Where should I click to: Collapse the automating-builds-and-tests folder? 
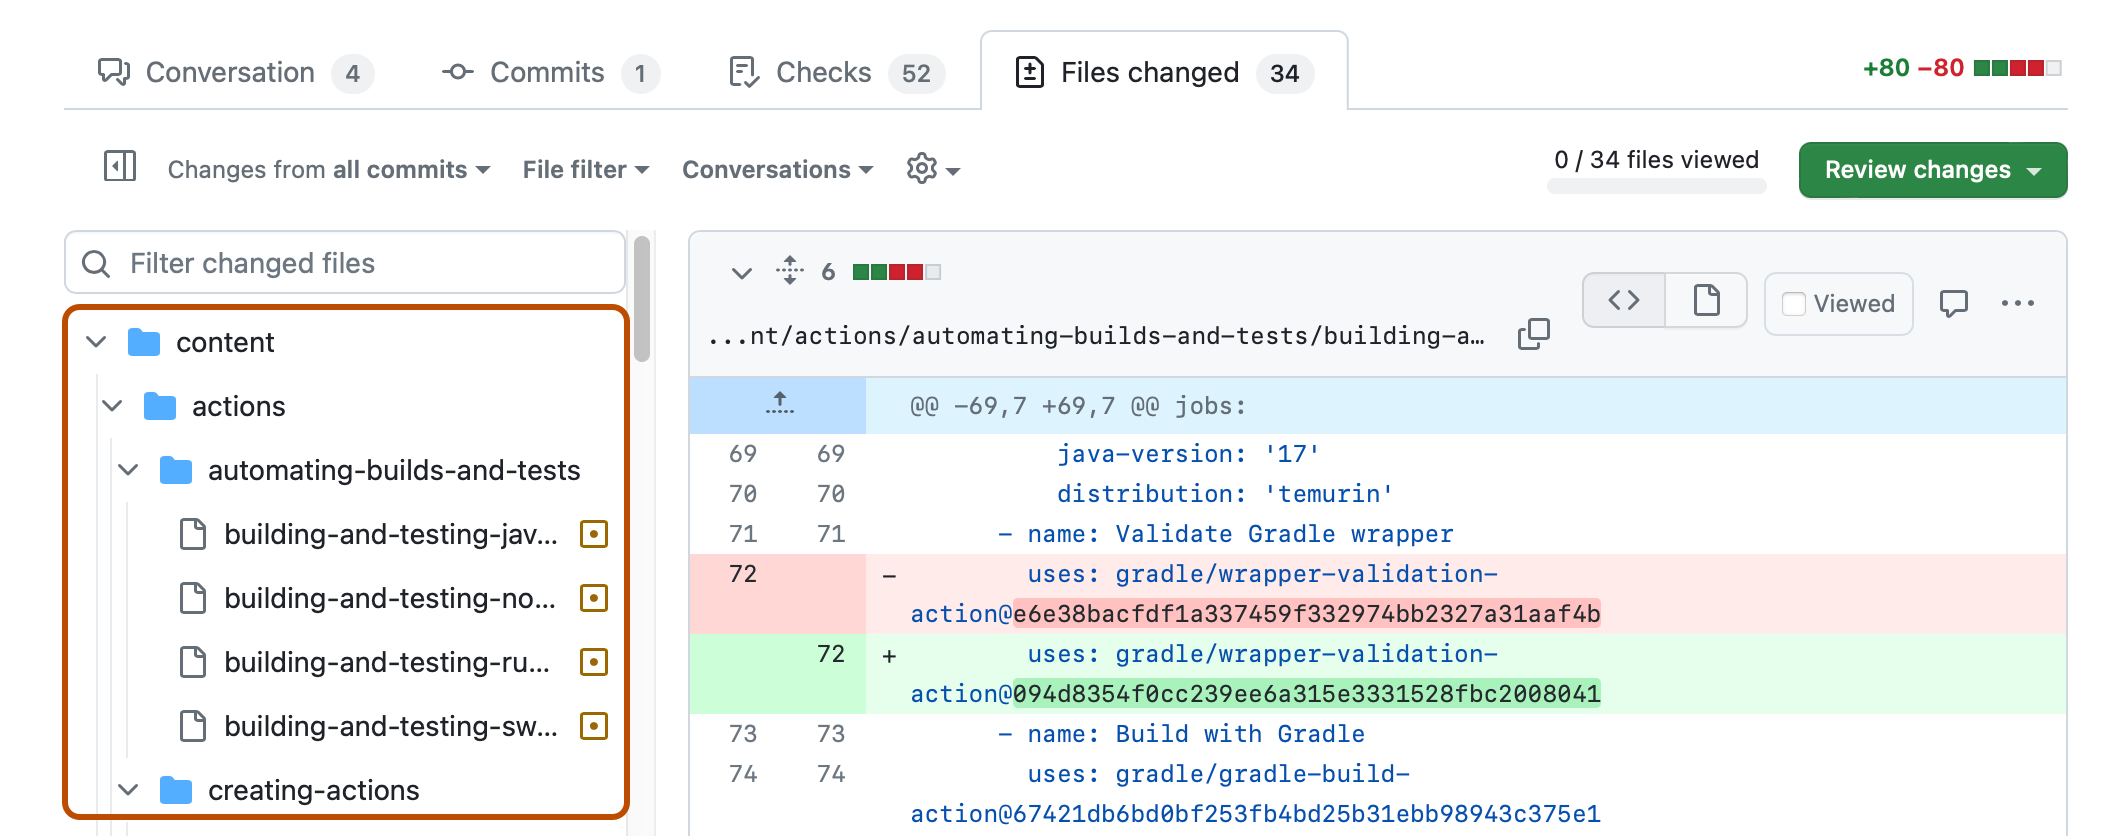tap(129, 470)
